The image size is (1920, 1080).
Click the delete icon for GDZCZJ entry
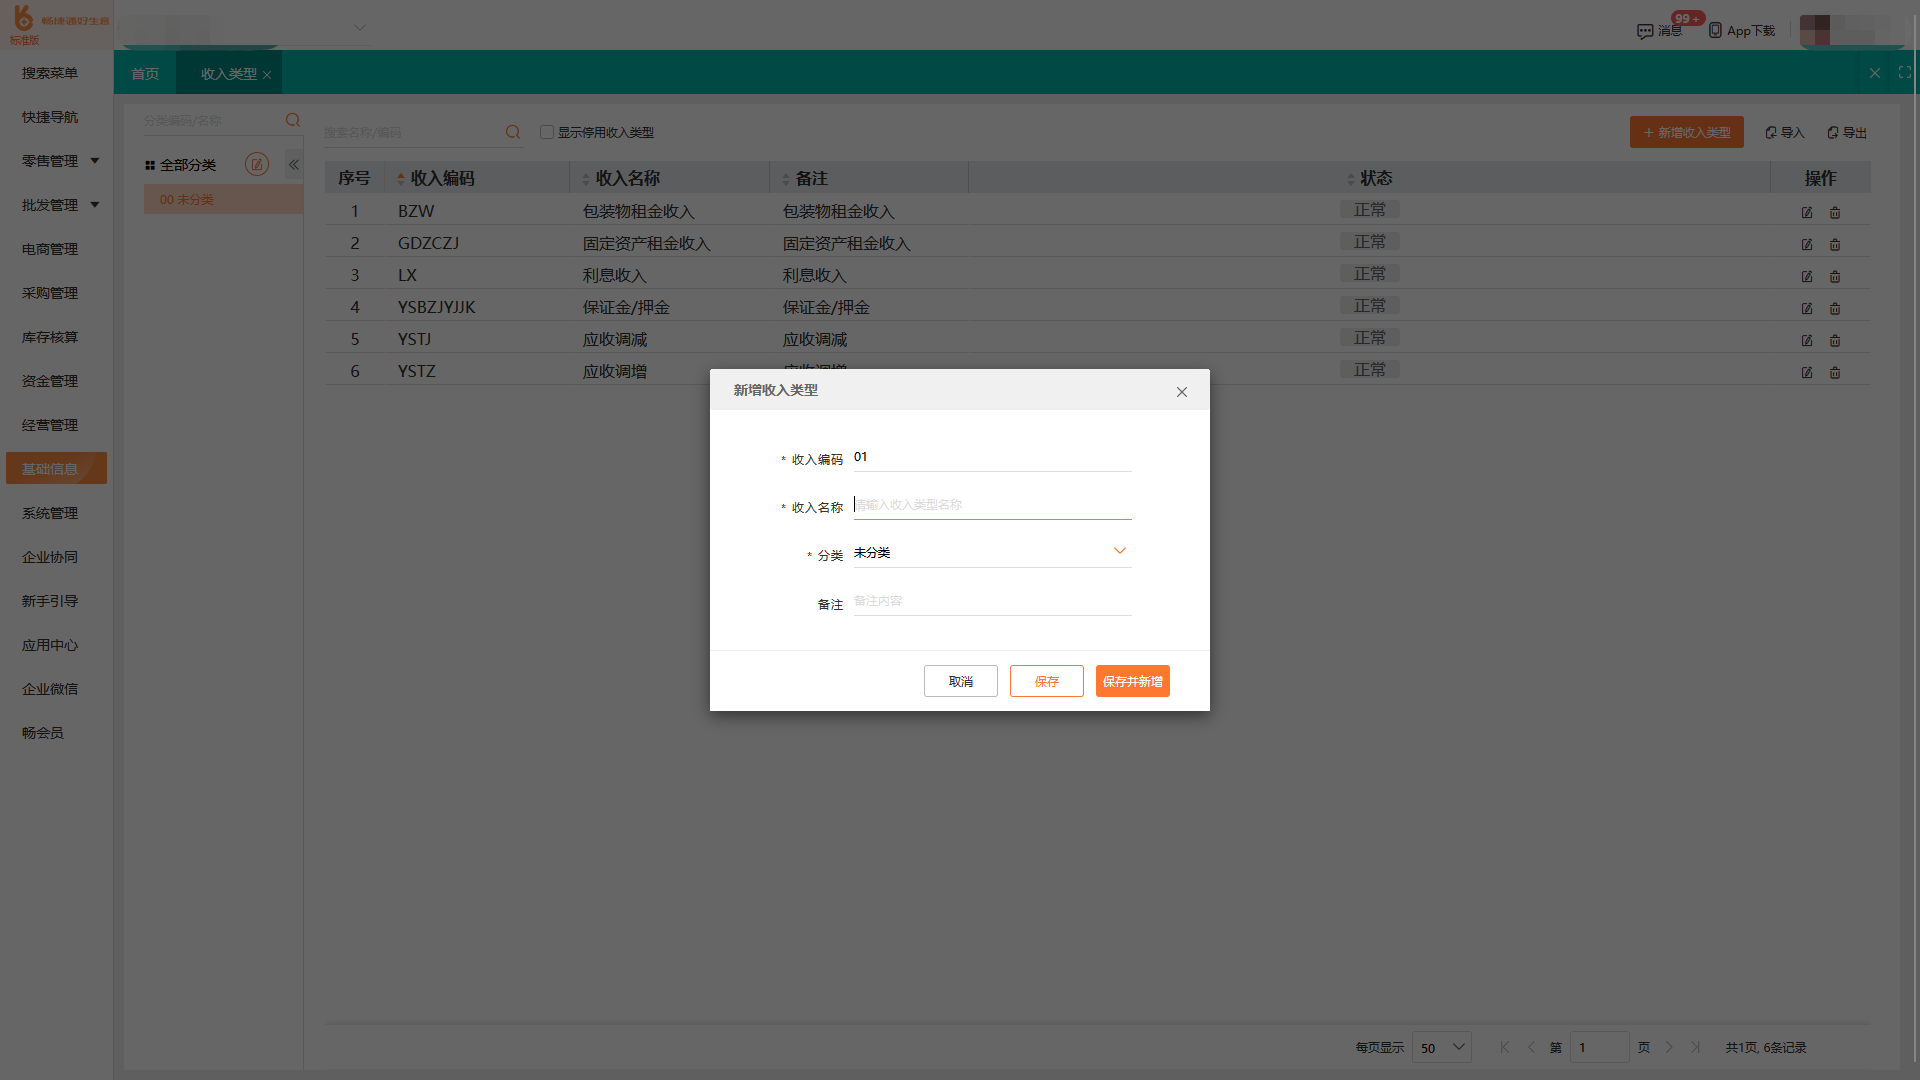pos(1834,243)
